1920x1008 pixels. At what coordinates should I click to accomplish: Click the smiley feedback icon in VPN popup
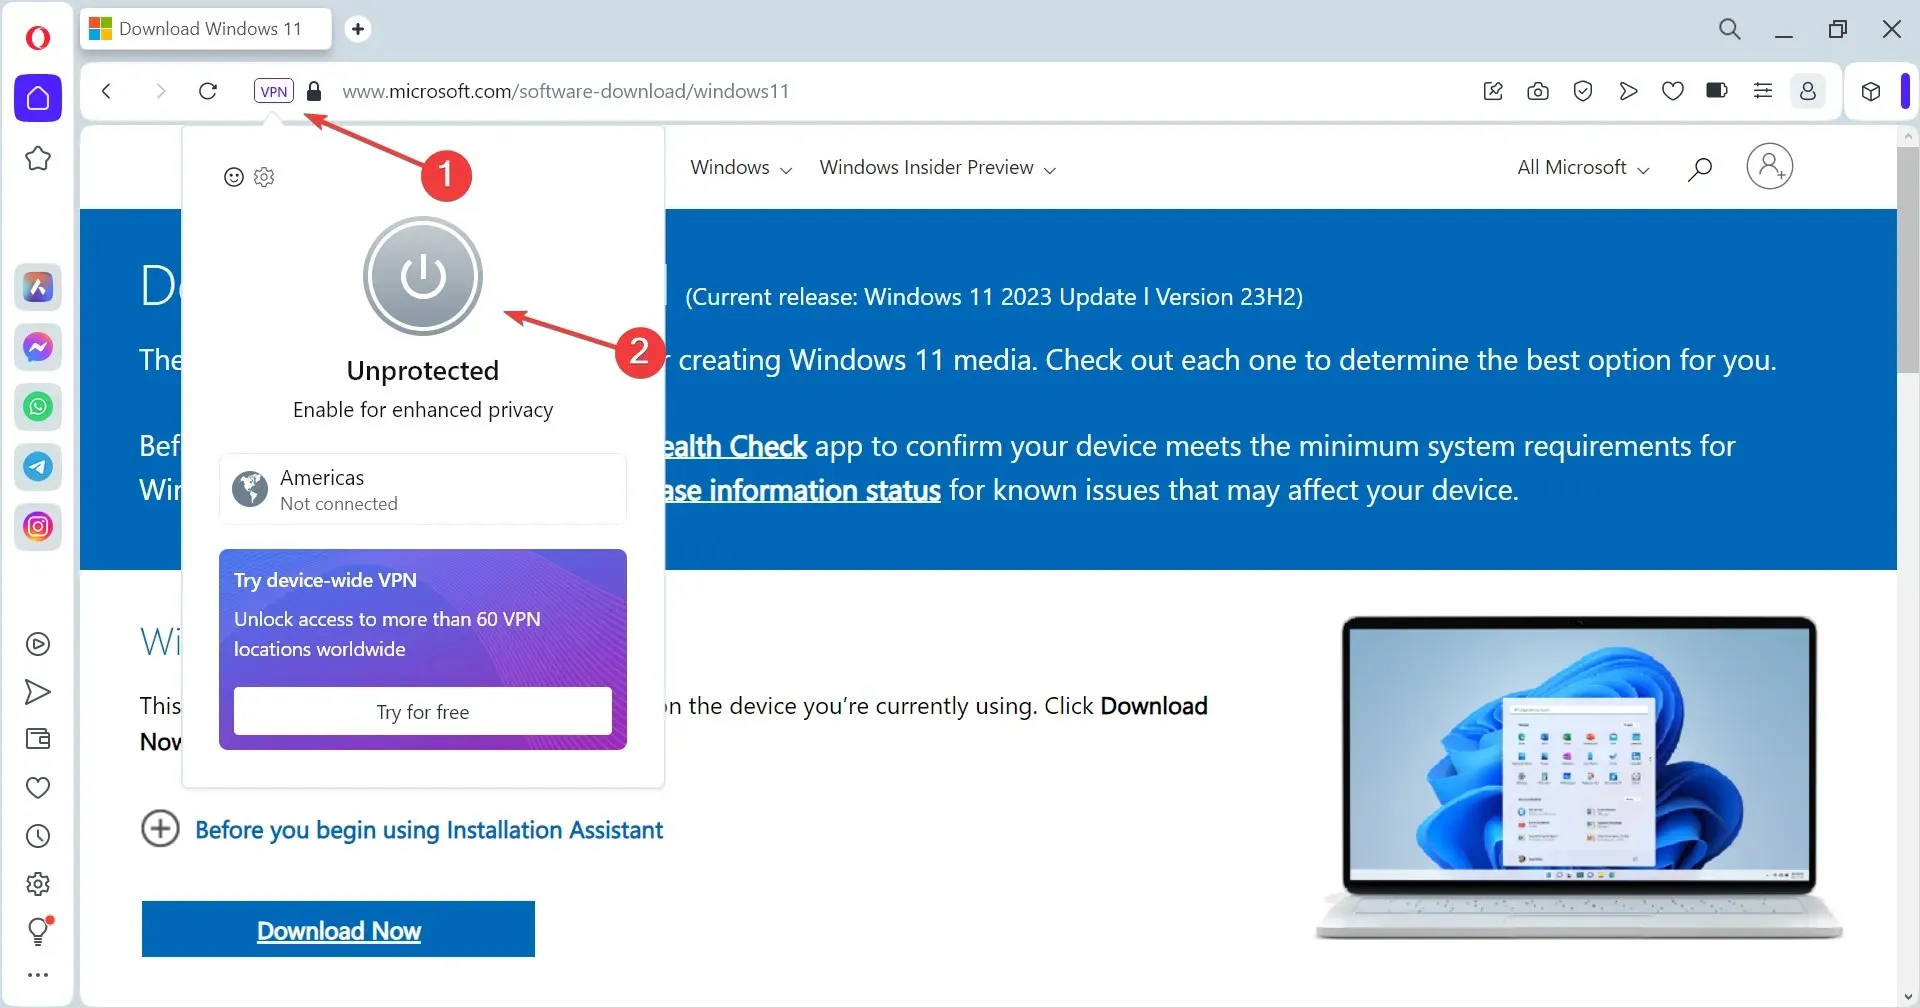234,177
